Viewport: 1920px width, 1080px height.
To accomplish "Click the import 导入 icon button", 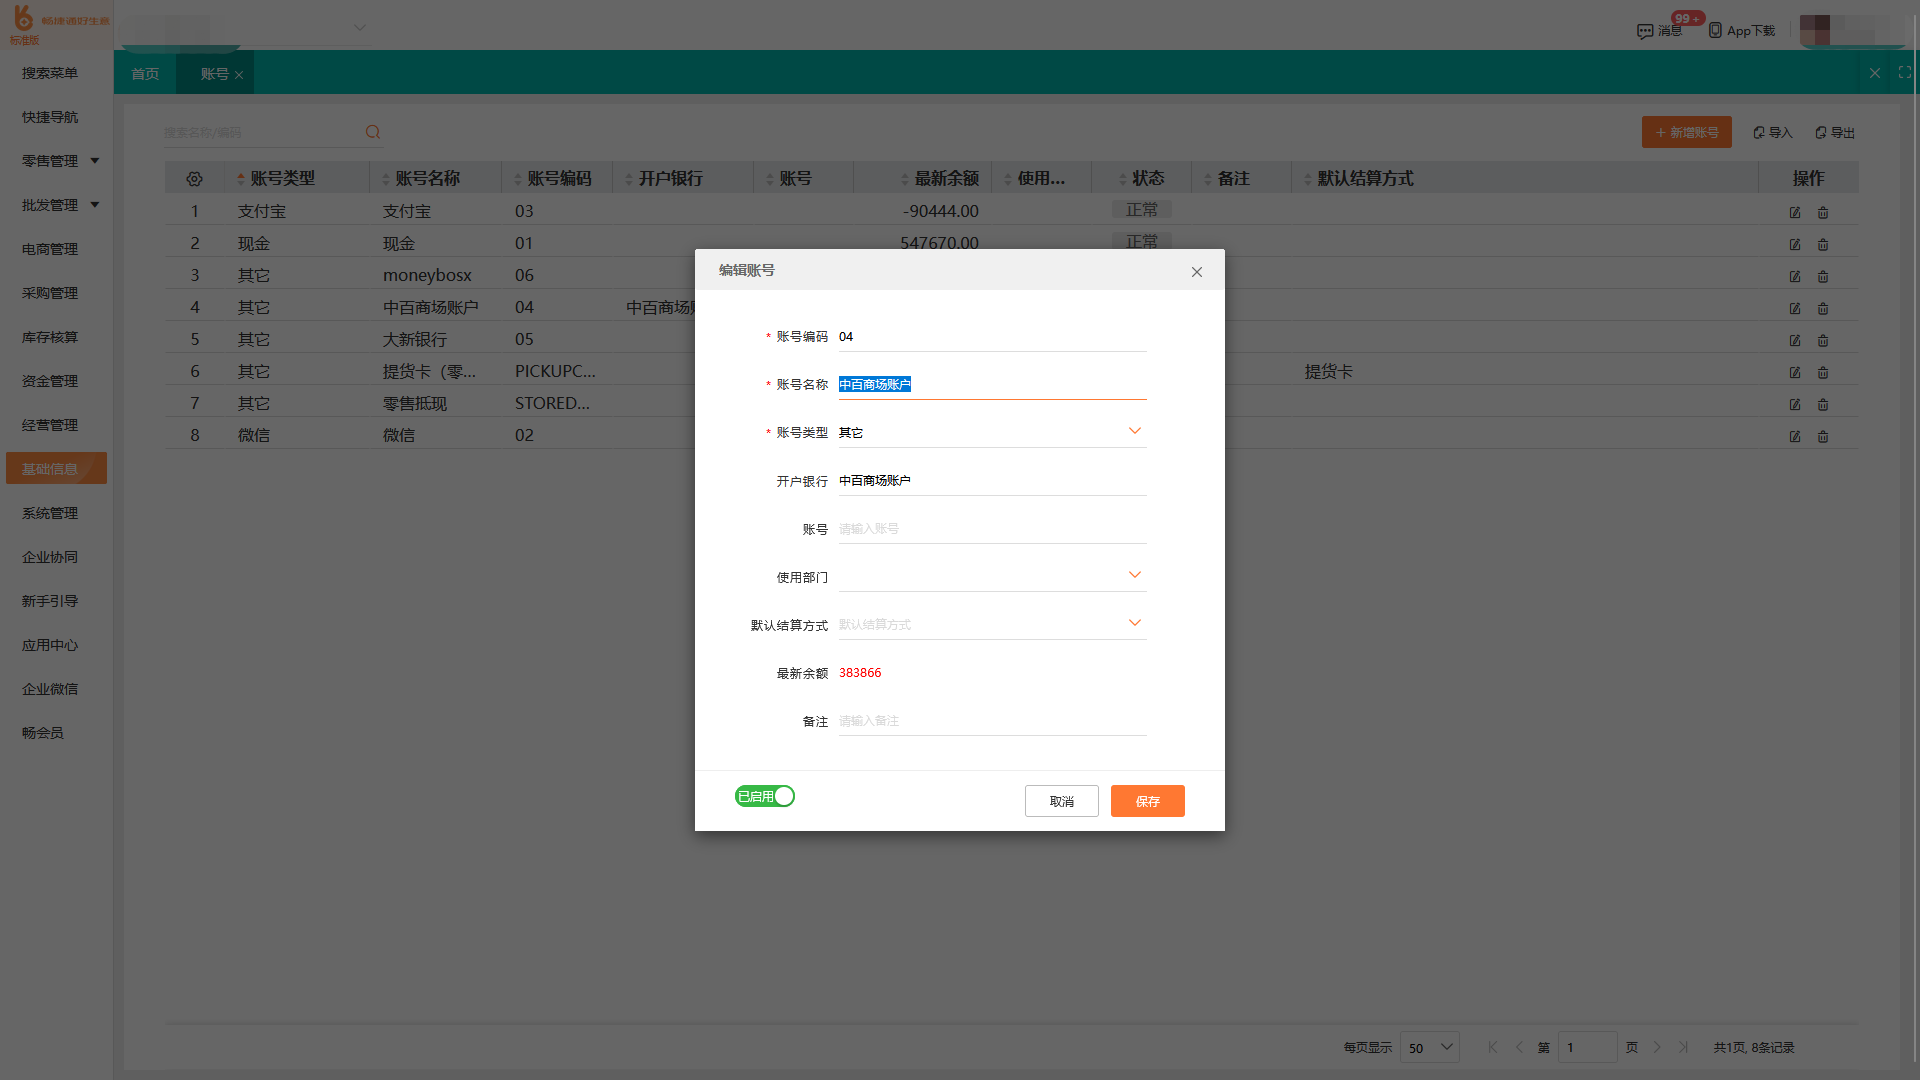I will tap(1774, 132).
